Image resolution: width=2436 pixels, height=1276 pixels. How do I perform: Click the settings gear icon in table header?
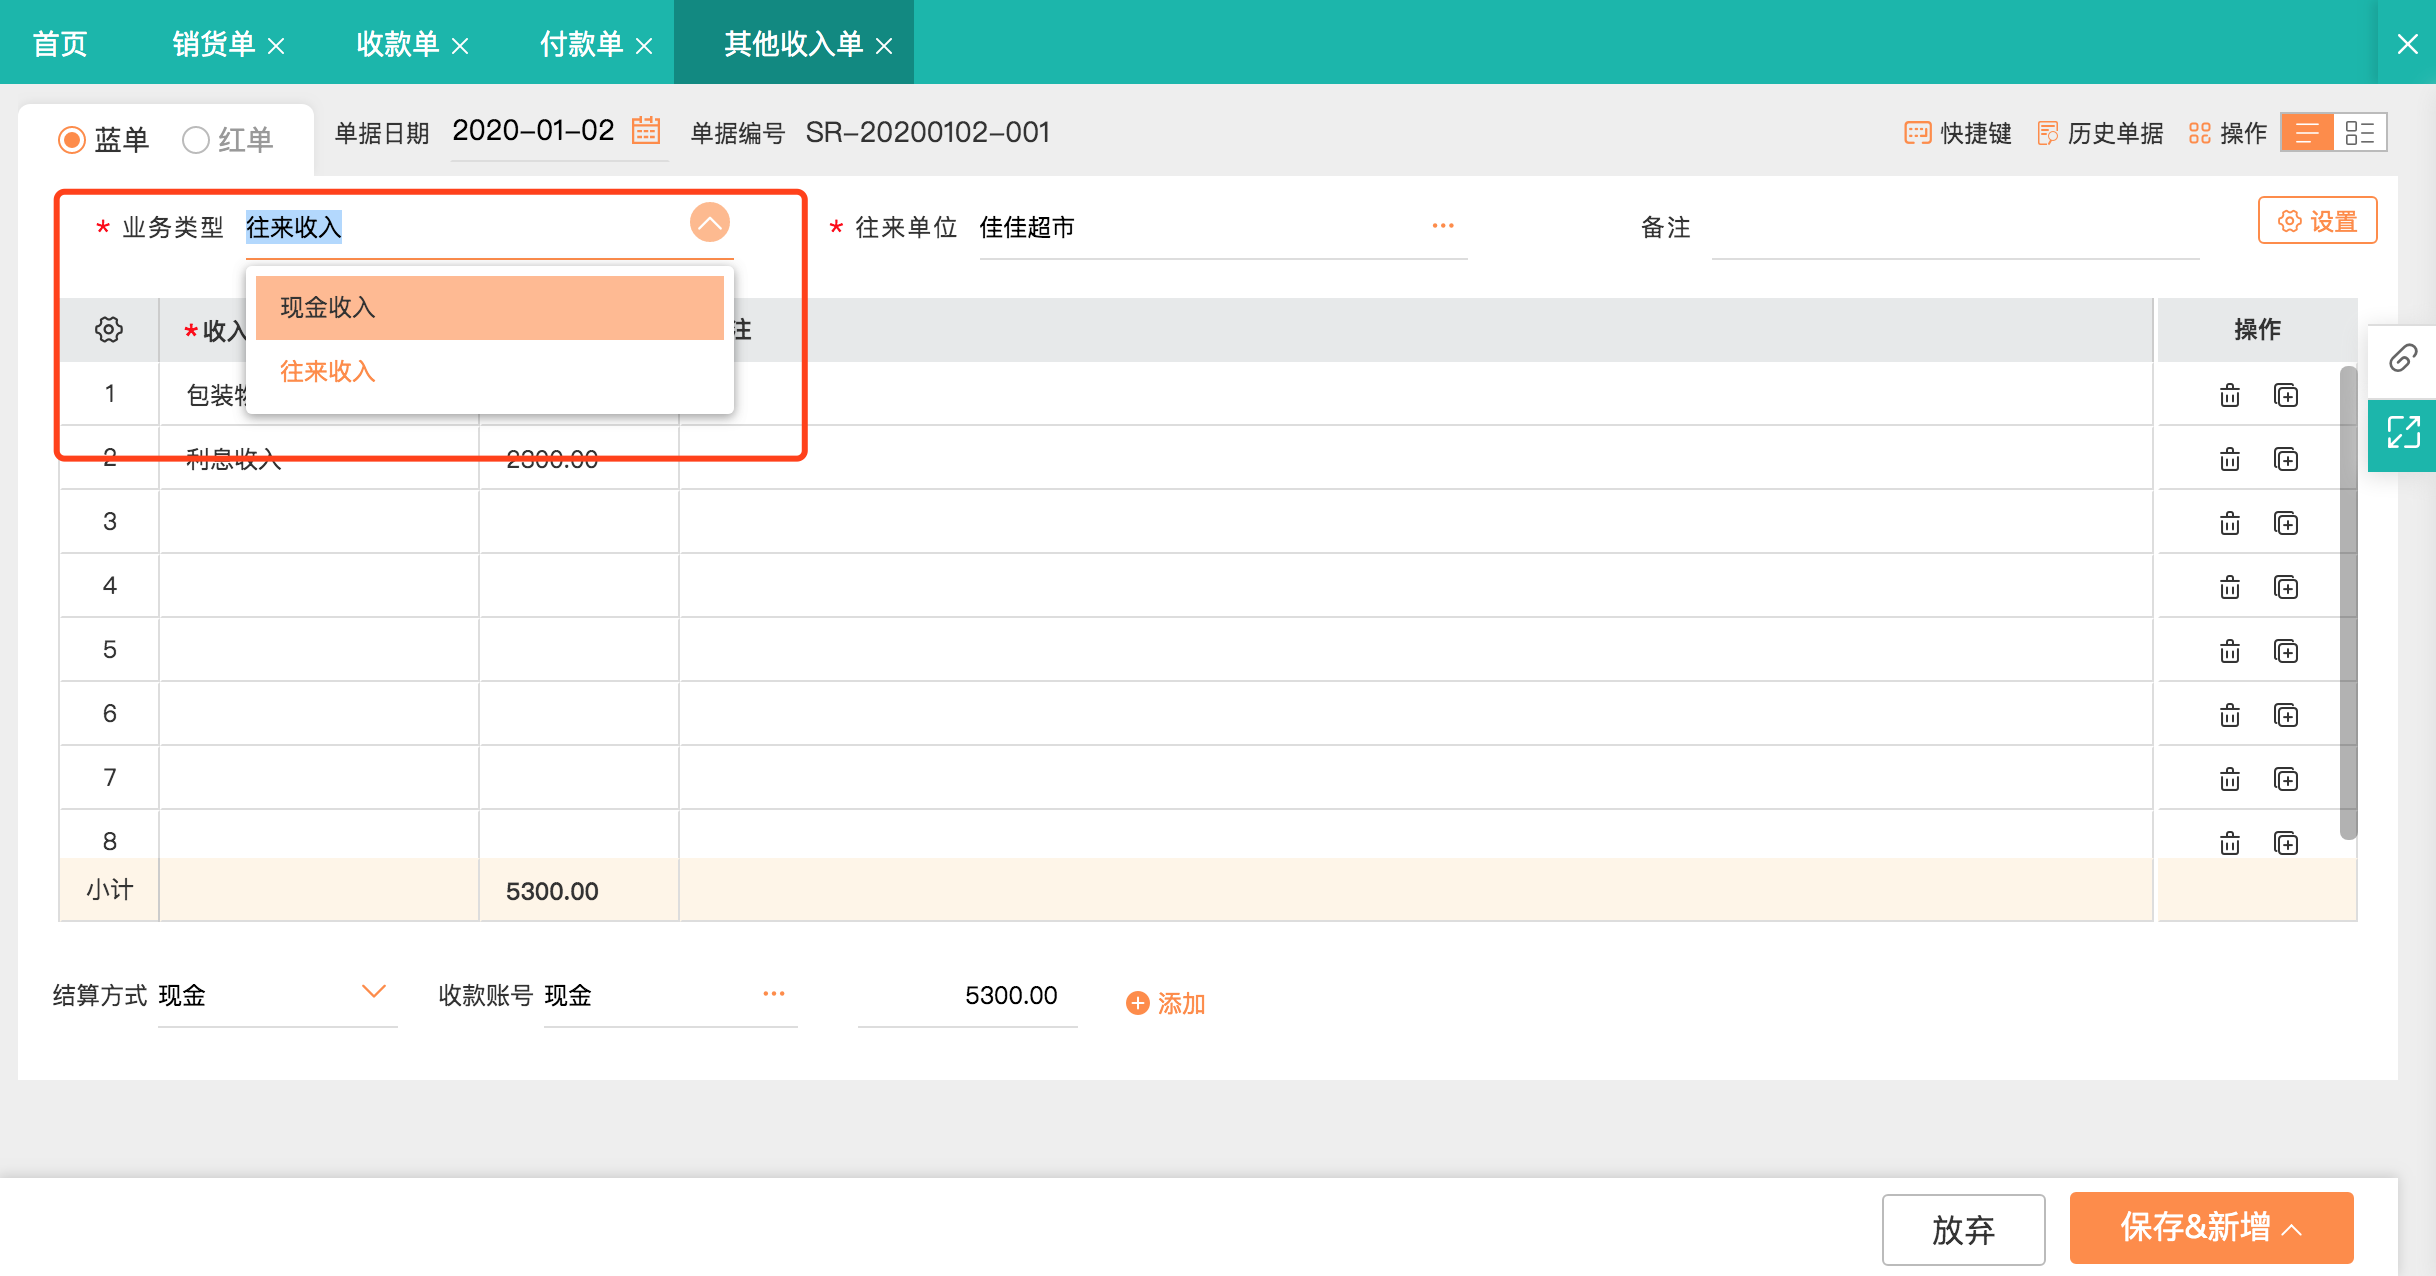pos(110,329)
